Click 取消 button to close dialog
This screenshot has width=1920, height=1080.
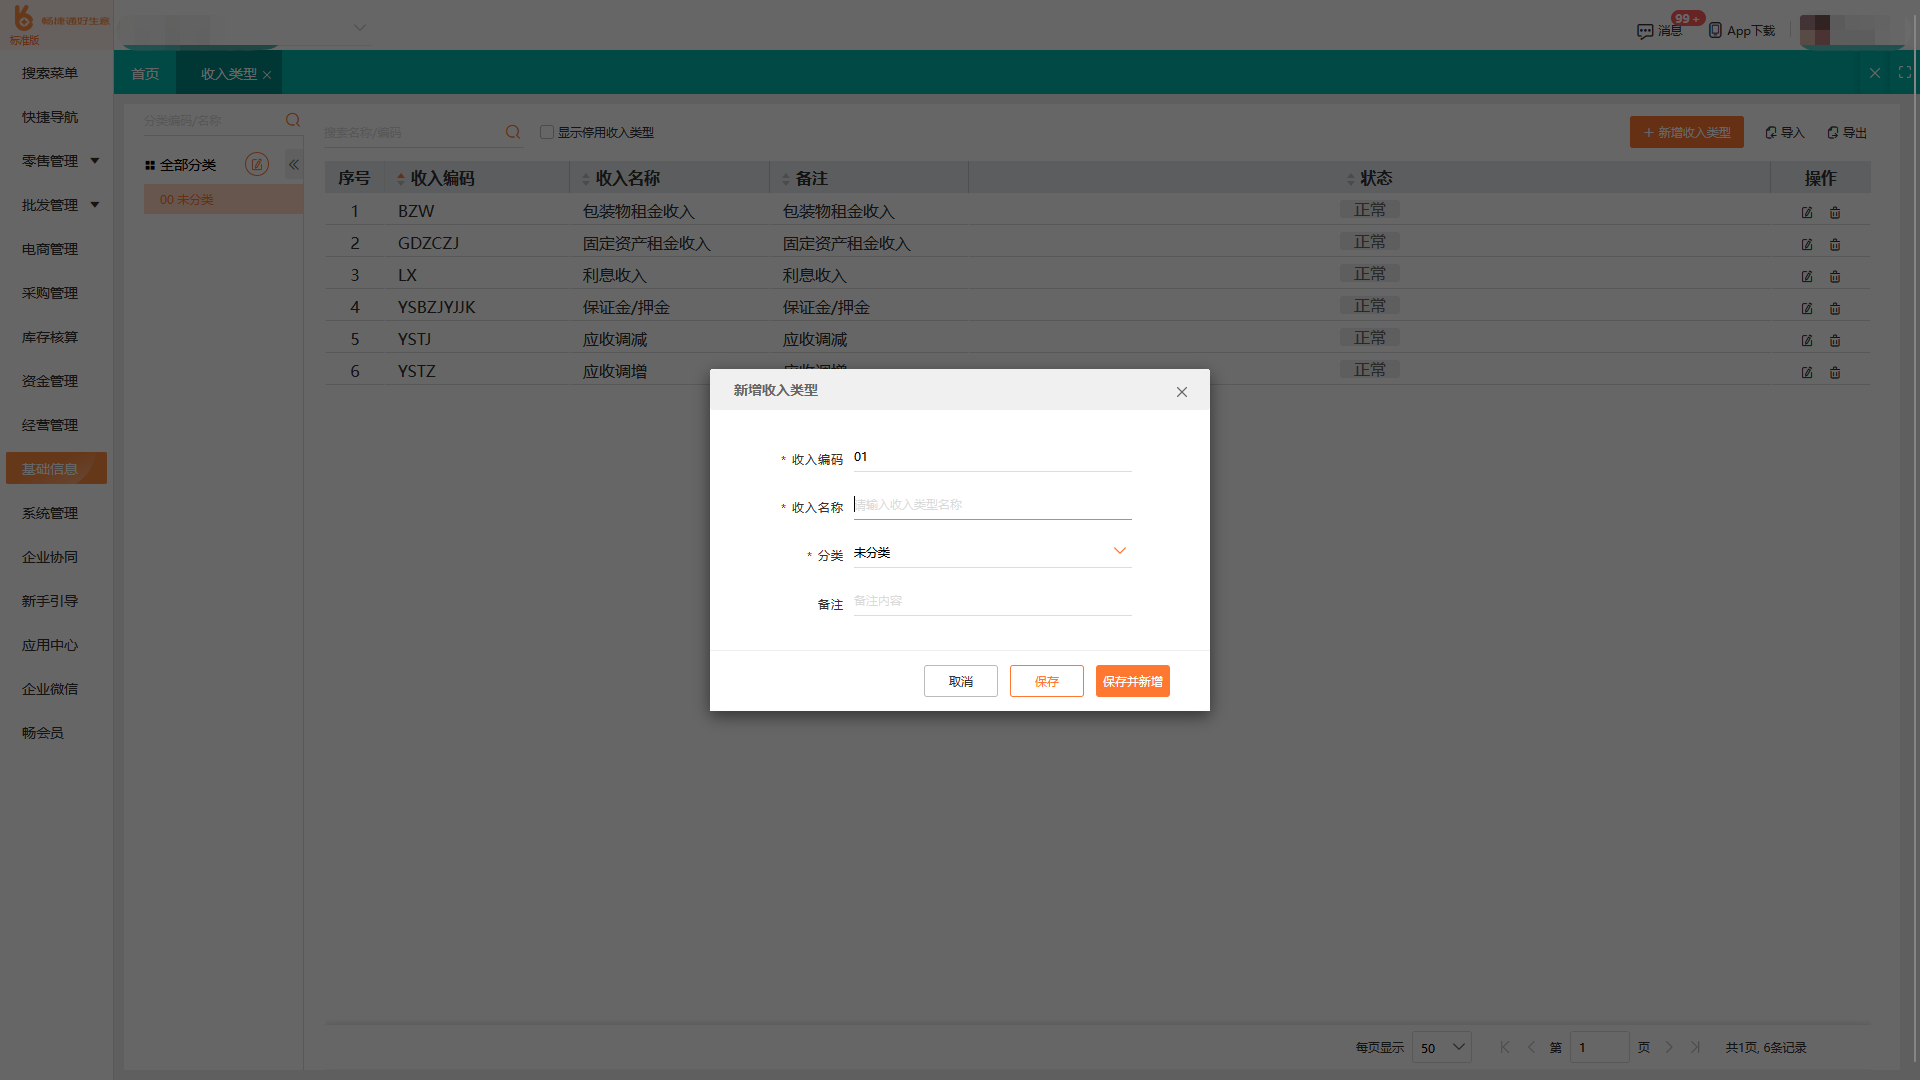(x=961, y=680)
